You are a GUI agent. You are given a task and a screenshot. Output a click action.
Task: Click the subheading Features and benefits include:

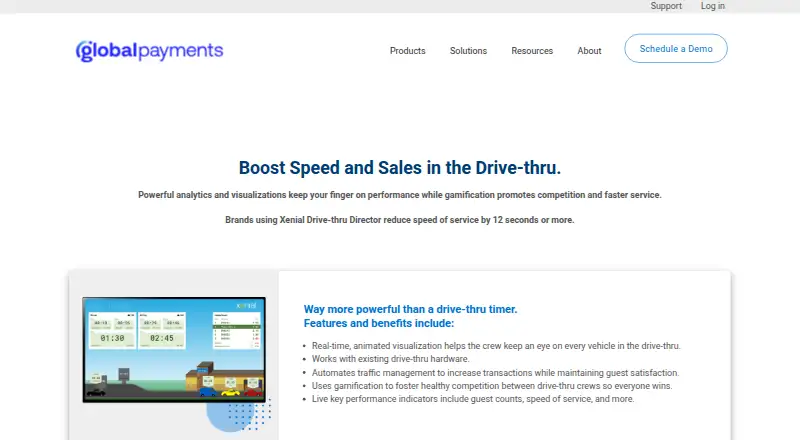pos(379,323)
